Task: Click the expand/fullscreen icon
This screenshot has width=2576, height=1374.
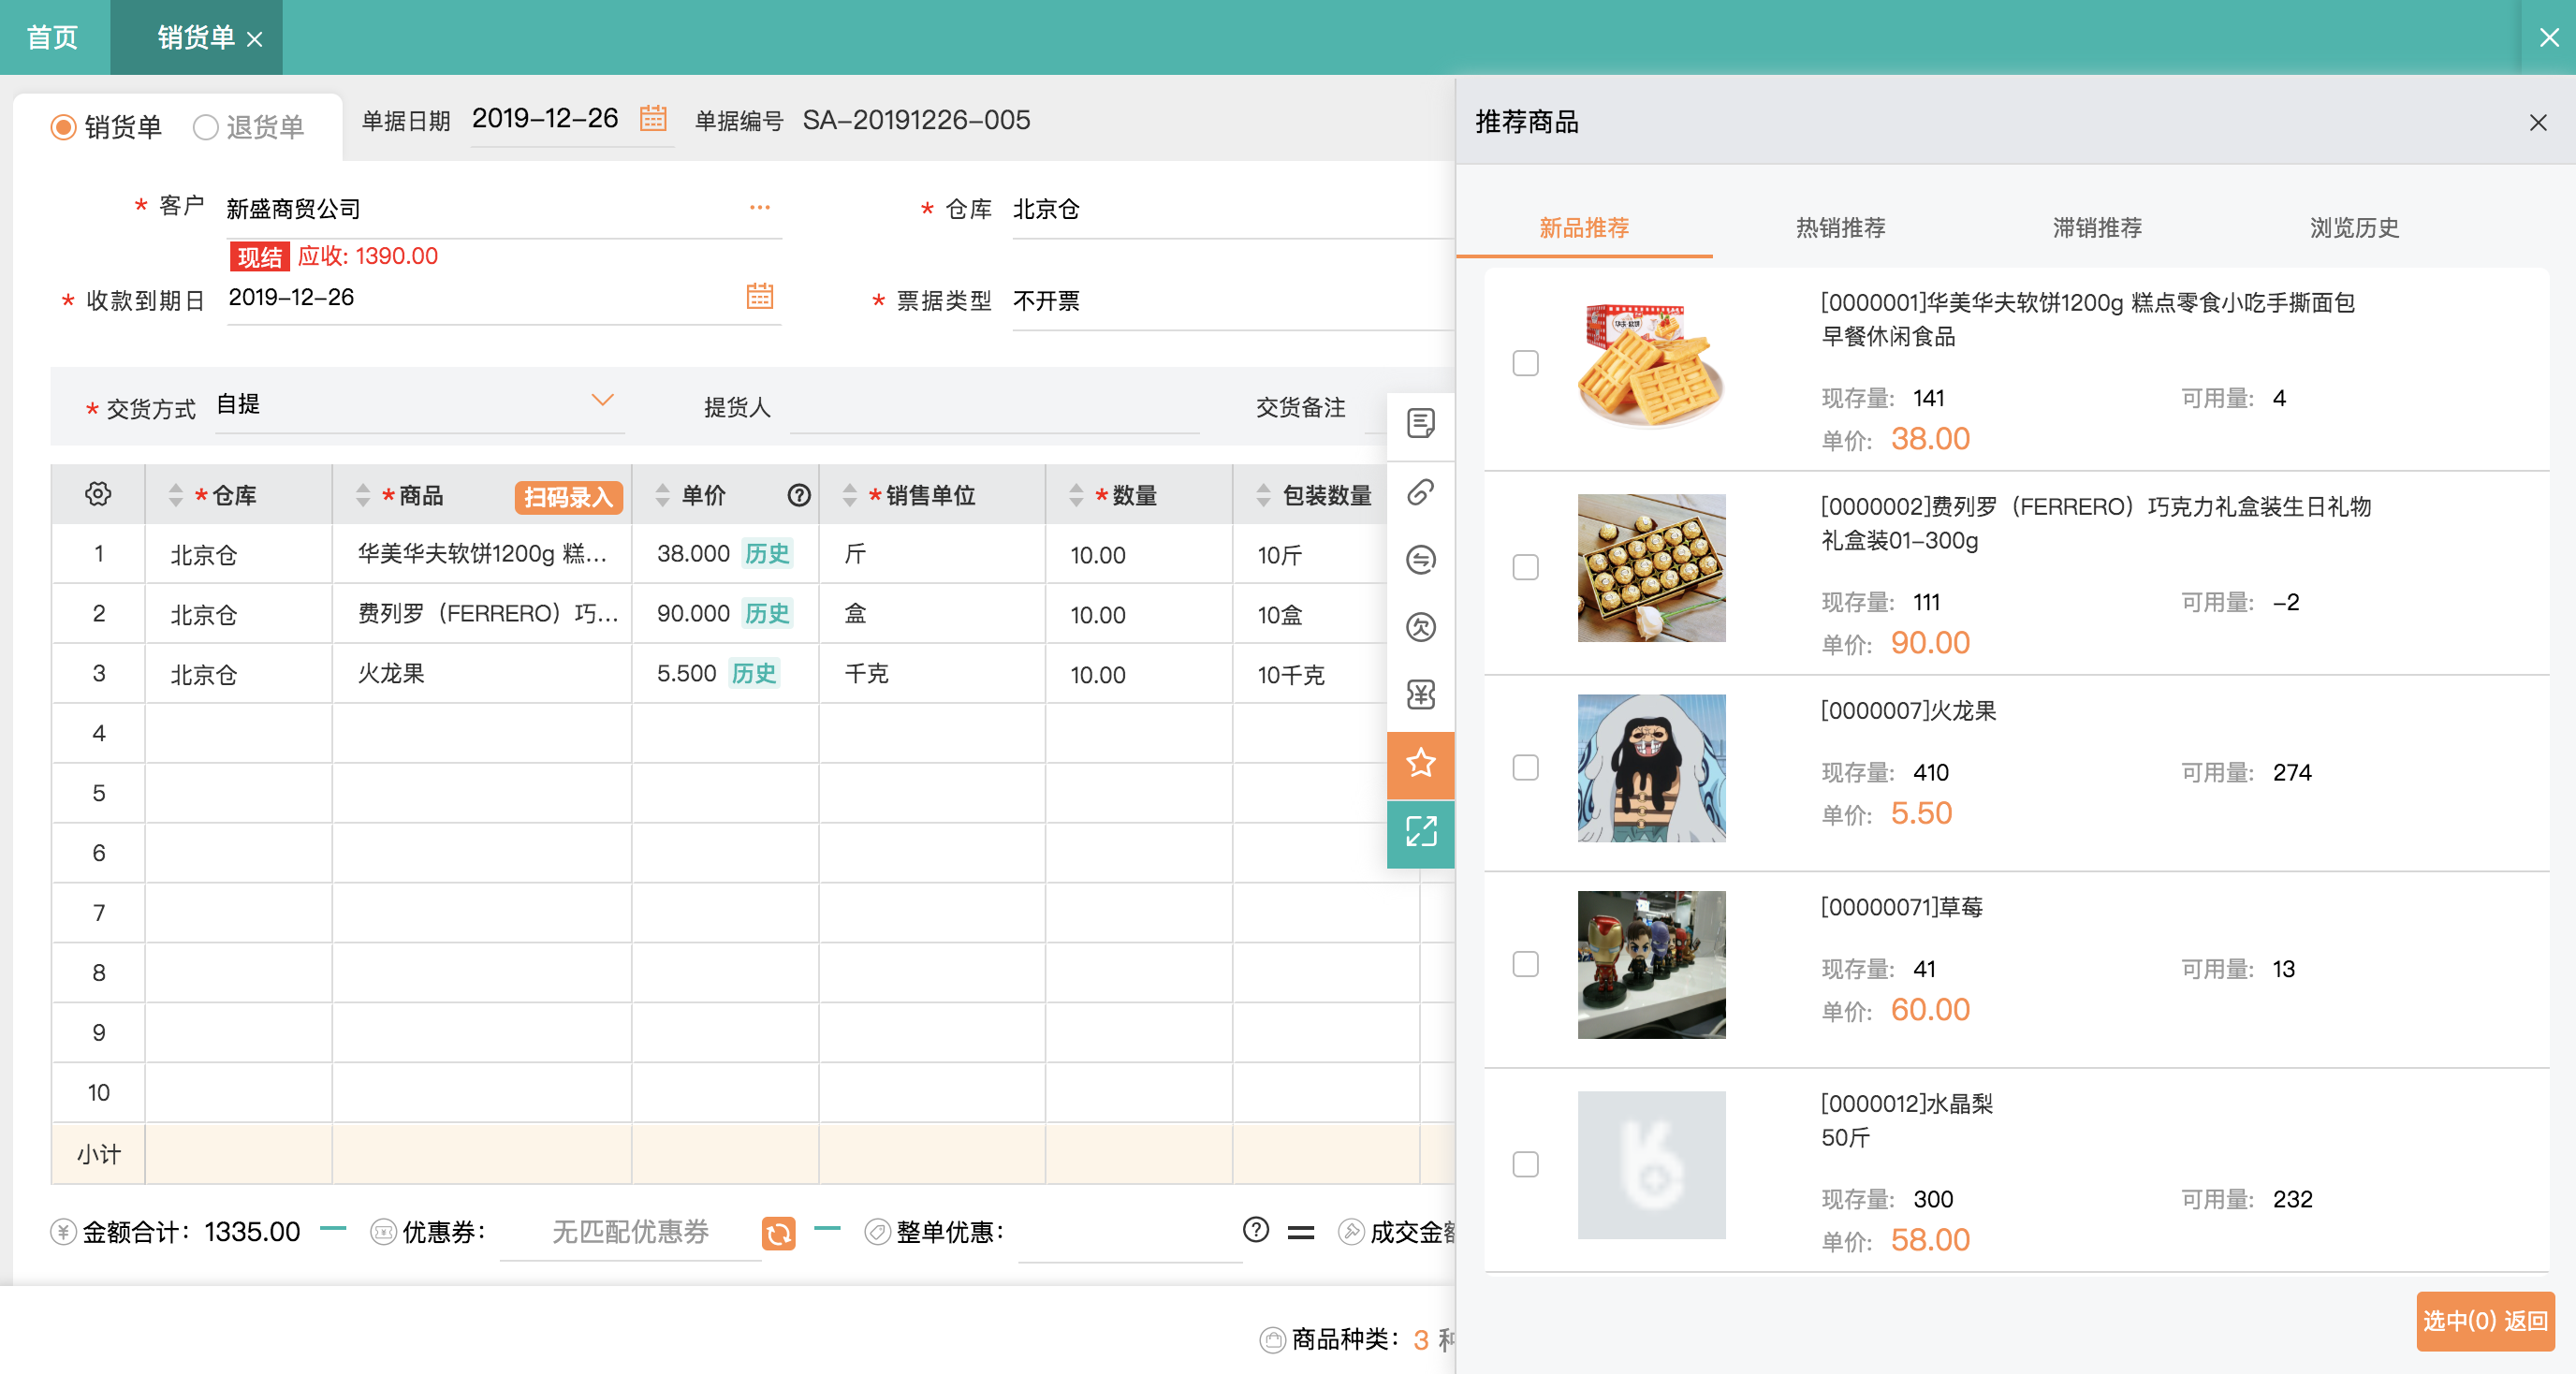Action: (x=1425, y=833)
